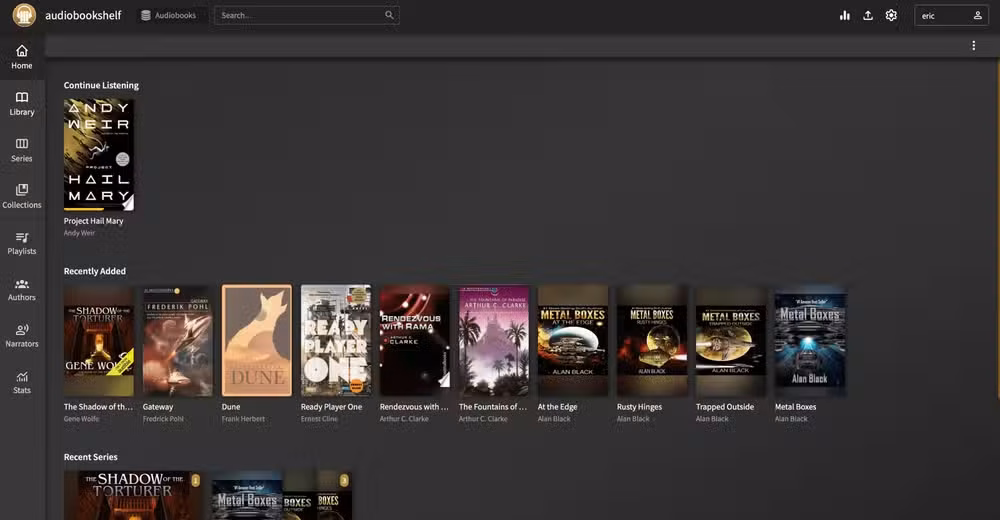Viewport: 1000px width, 520px height.
Task: Click the Dune title text
Action: tap(231, 406)
